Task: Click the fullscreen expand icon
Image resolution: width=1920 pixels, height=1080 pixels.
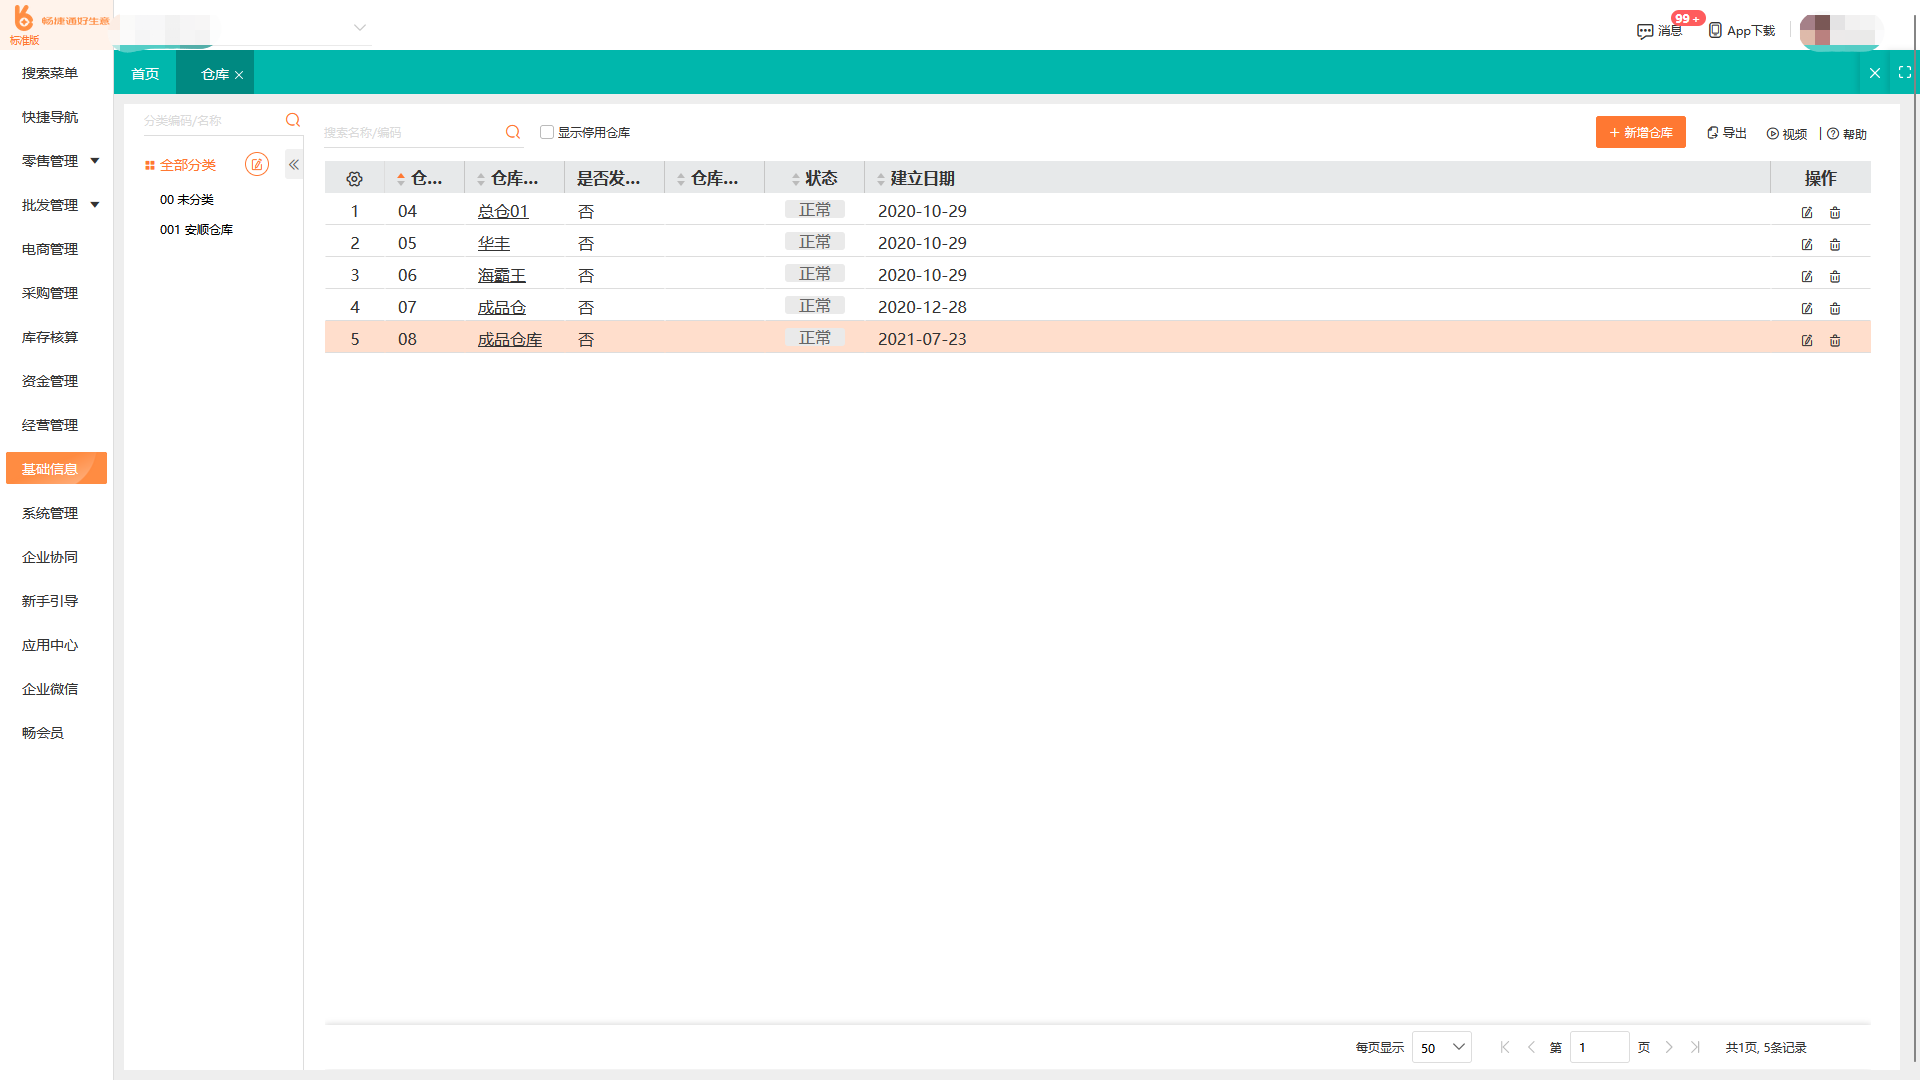Action: pyautogui.click(x=1904, y=73)
